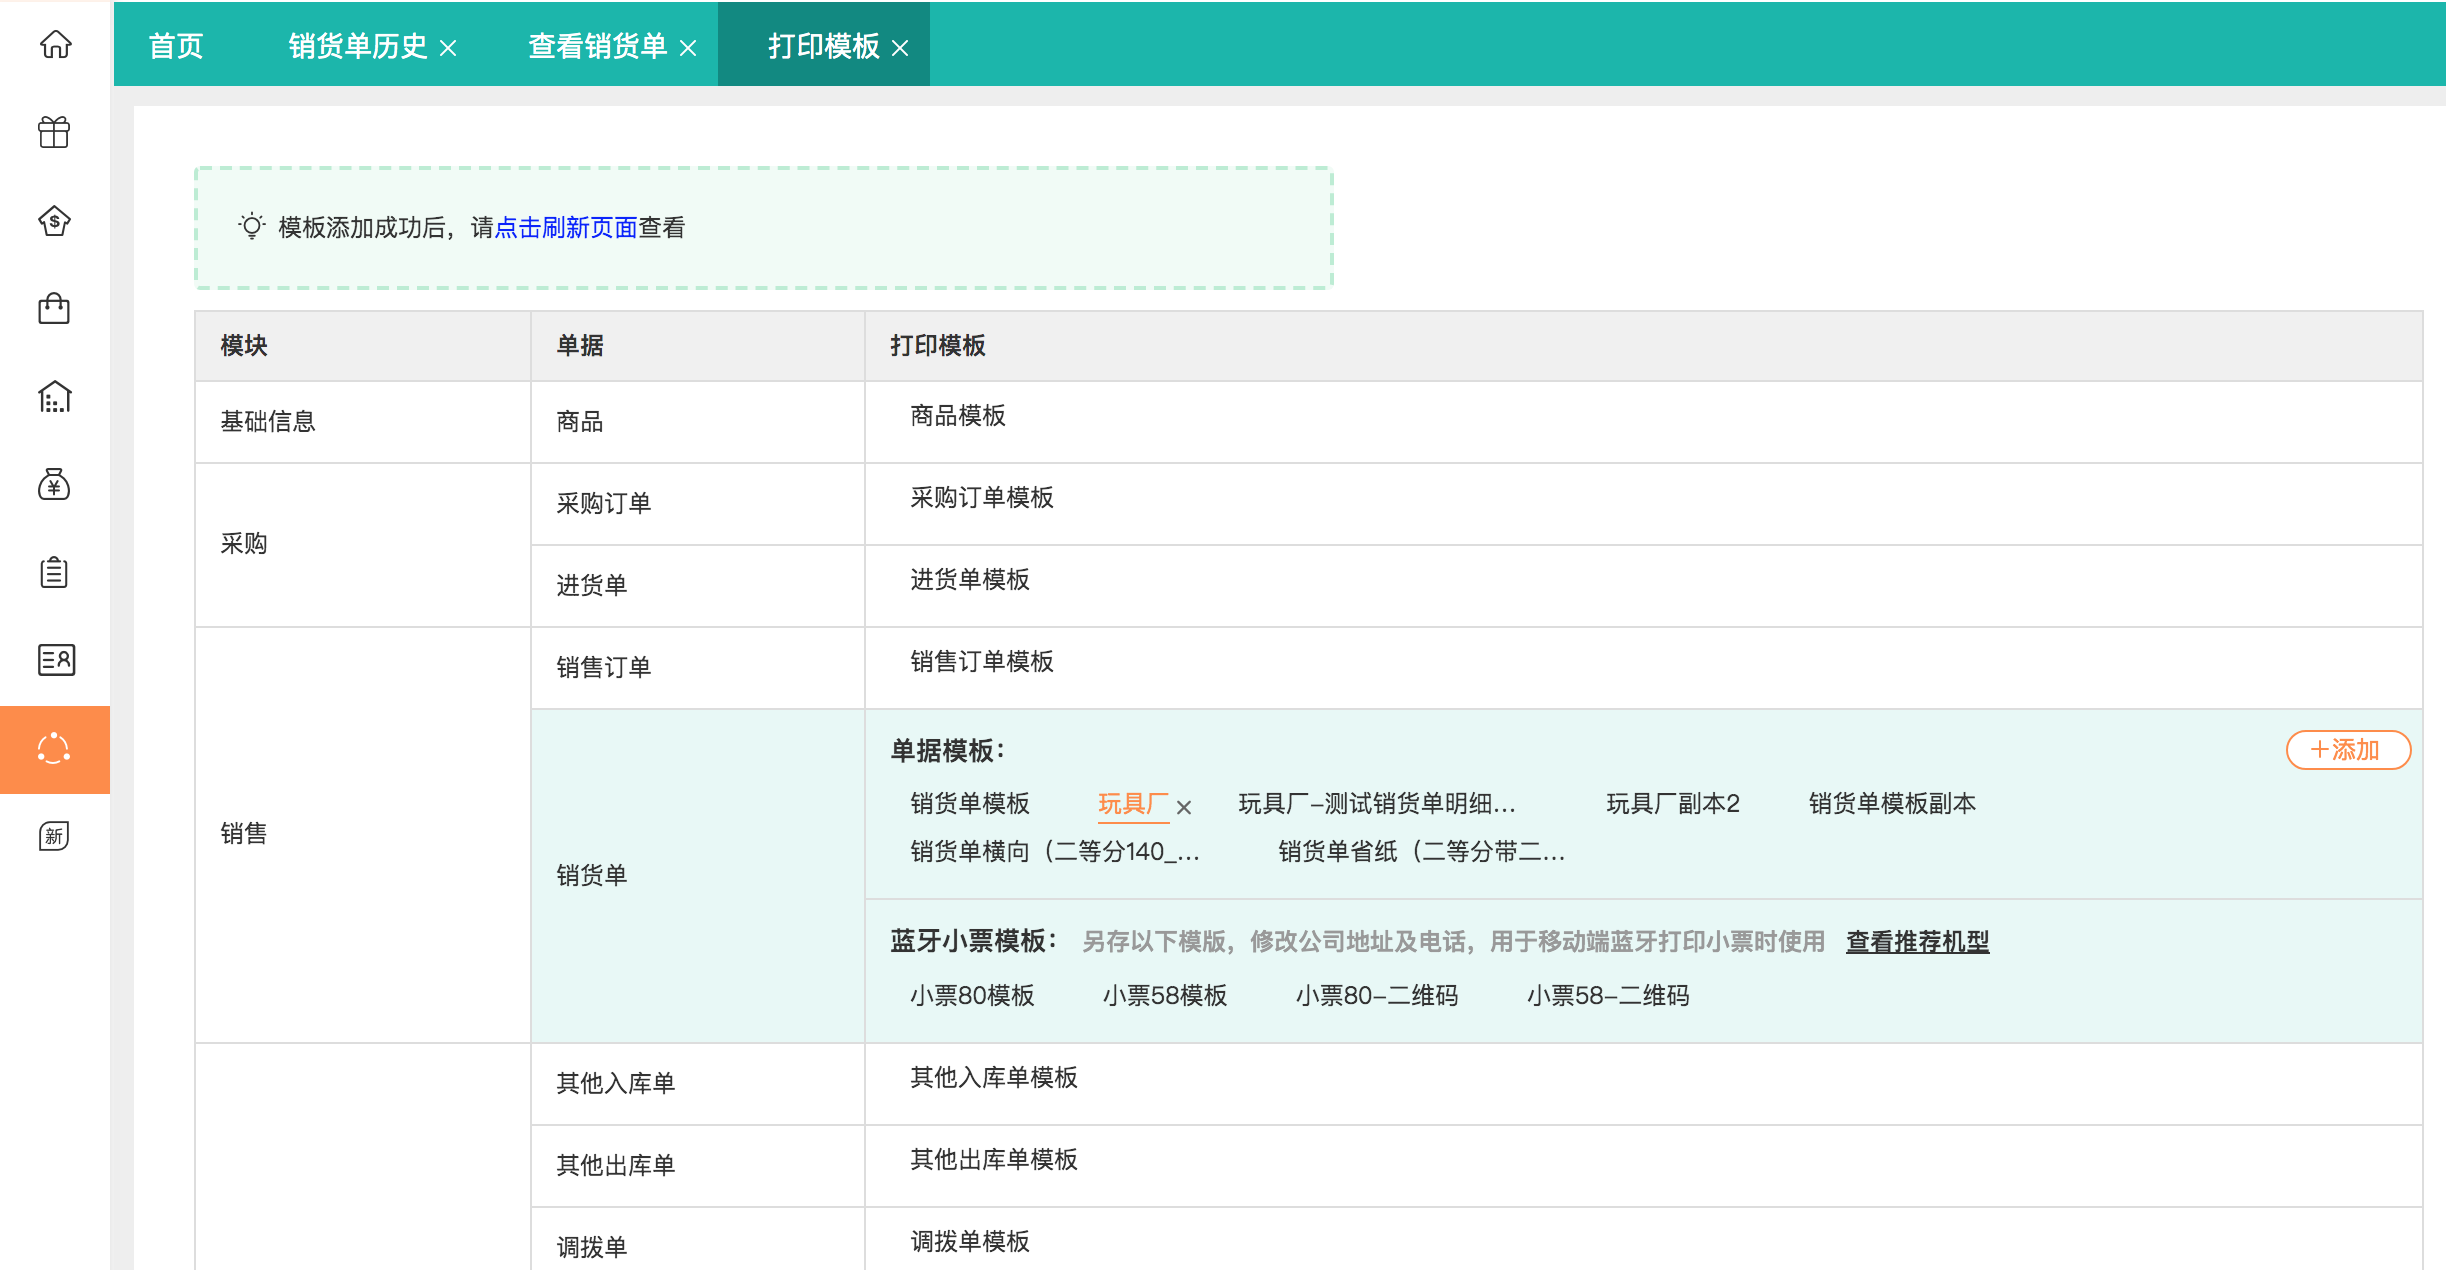Image resolution: width=2446 pixels, height=1270 pixels.
Task: Click the contacts/ID card sidebar icon
Action: [x=55, y=658]
